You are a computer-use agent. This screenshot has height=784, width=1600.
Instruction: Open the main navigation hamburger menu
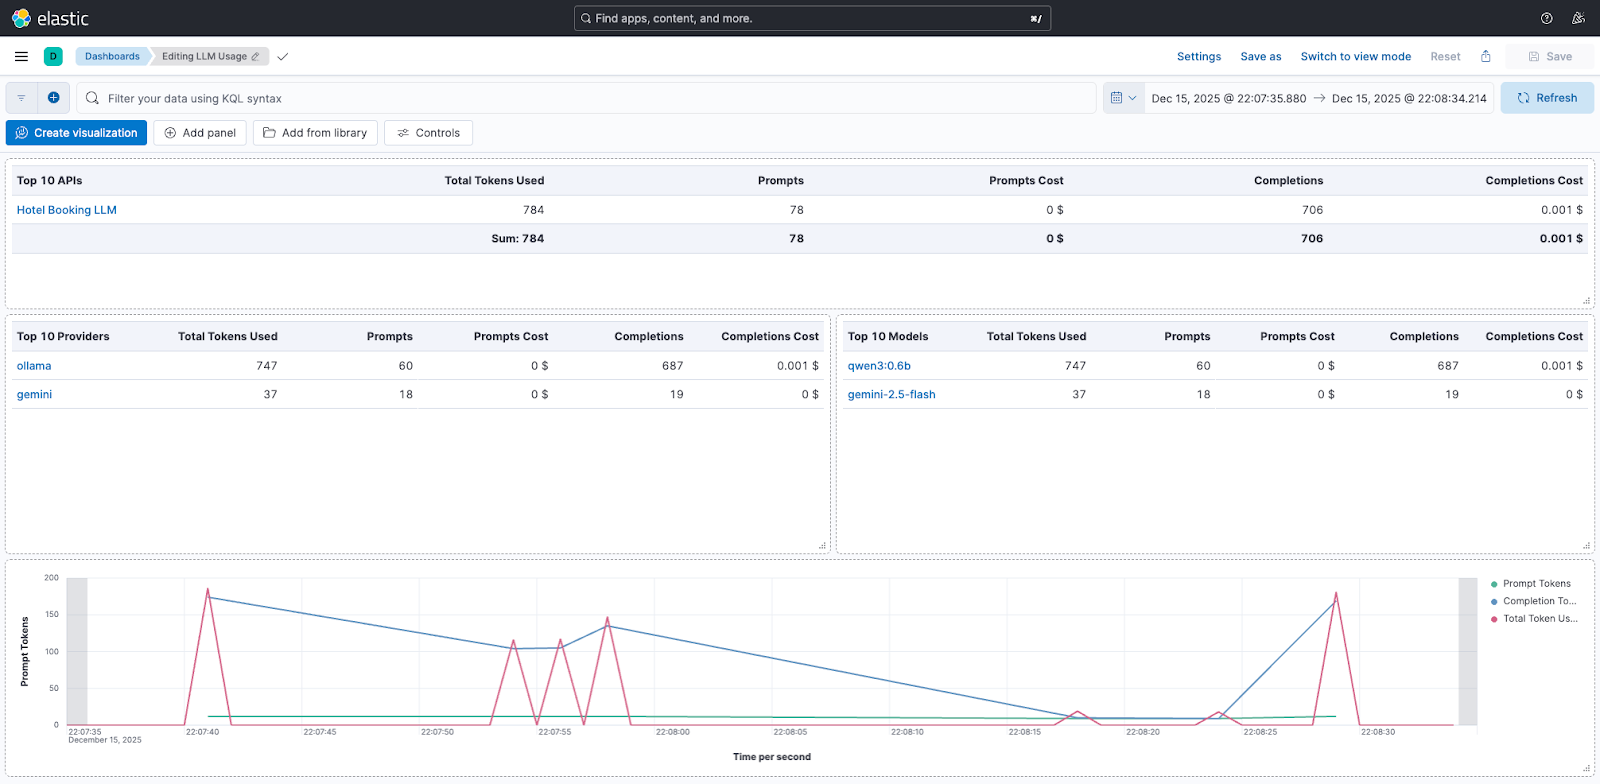[x=21, y=57]
